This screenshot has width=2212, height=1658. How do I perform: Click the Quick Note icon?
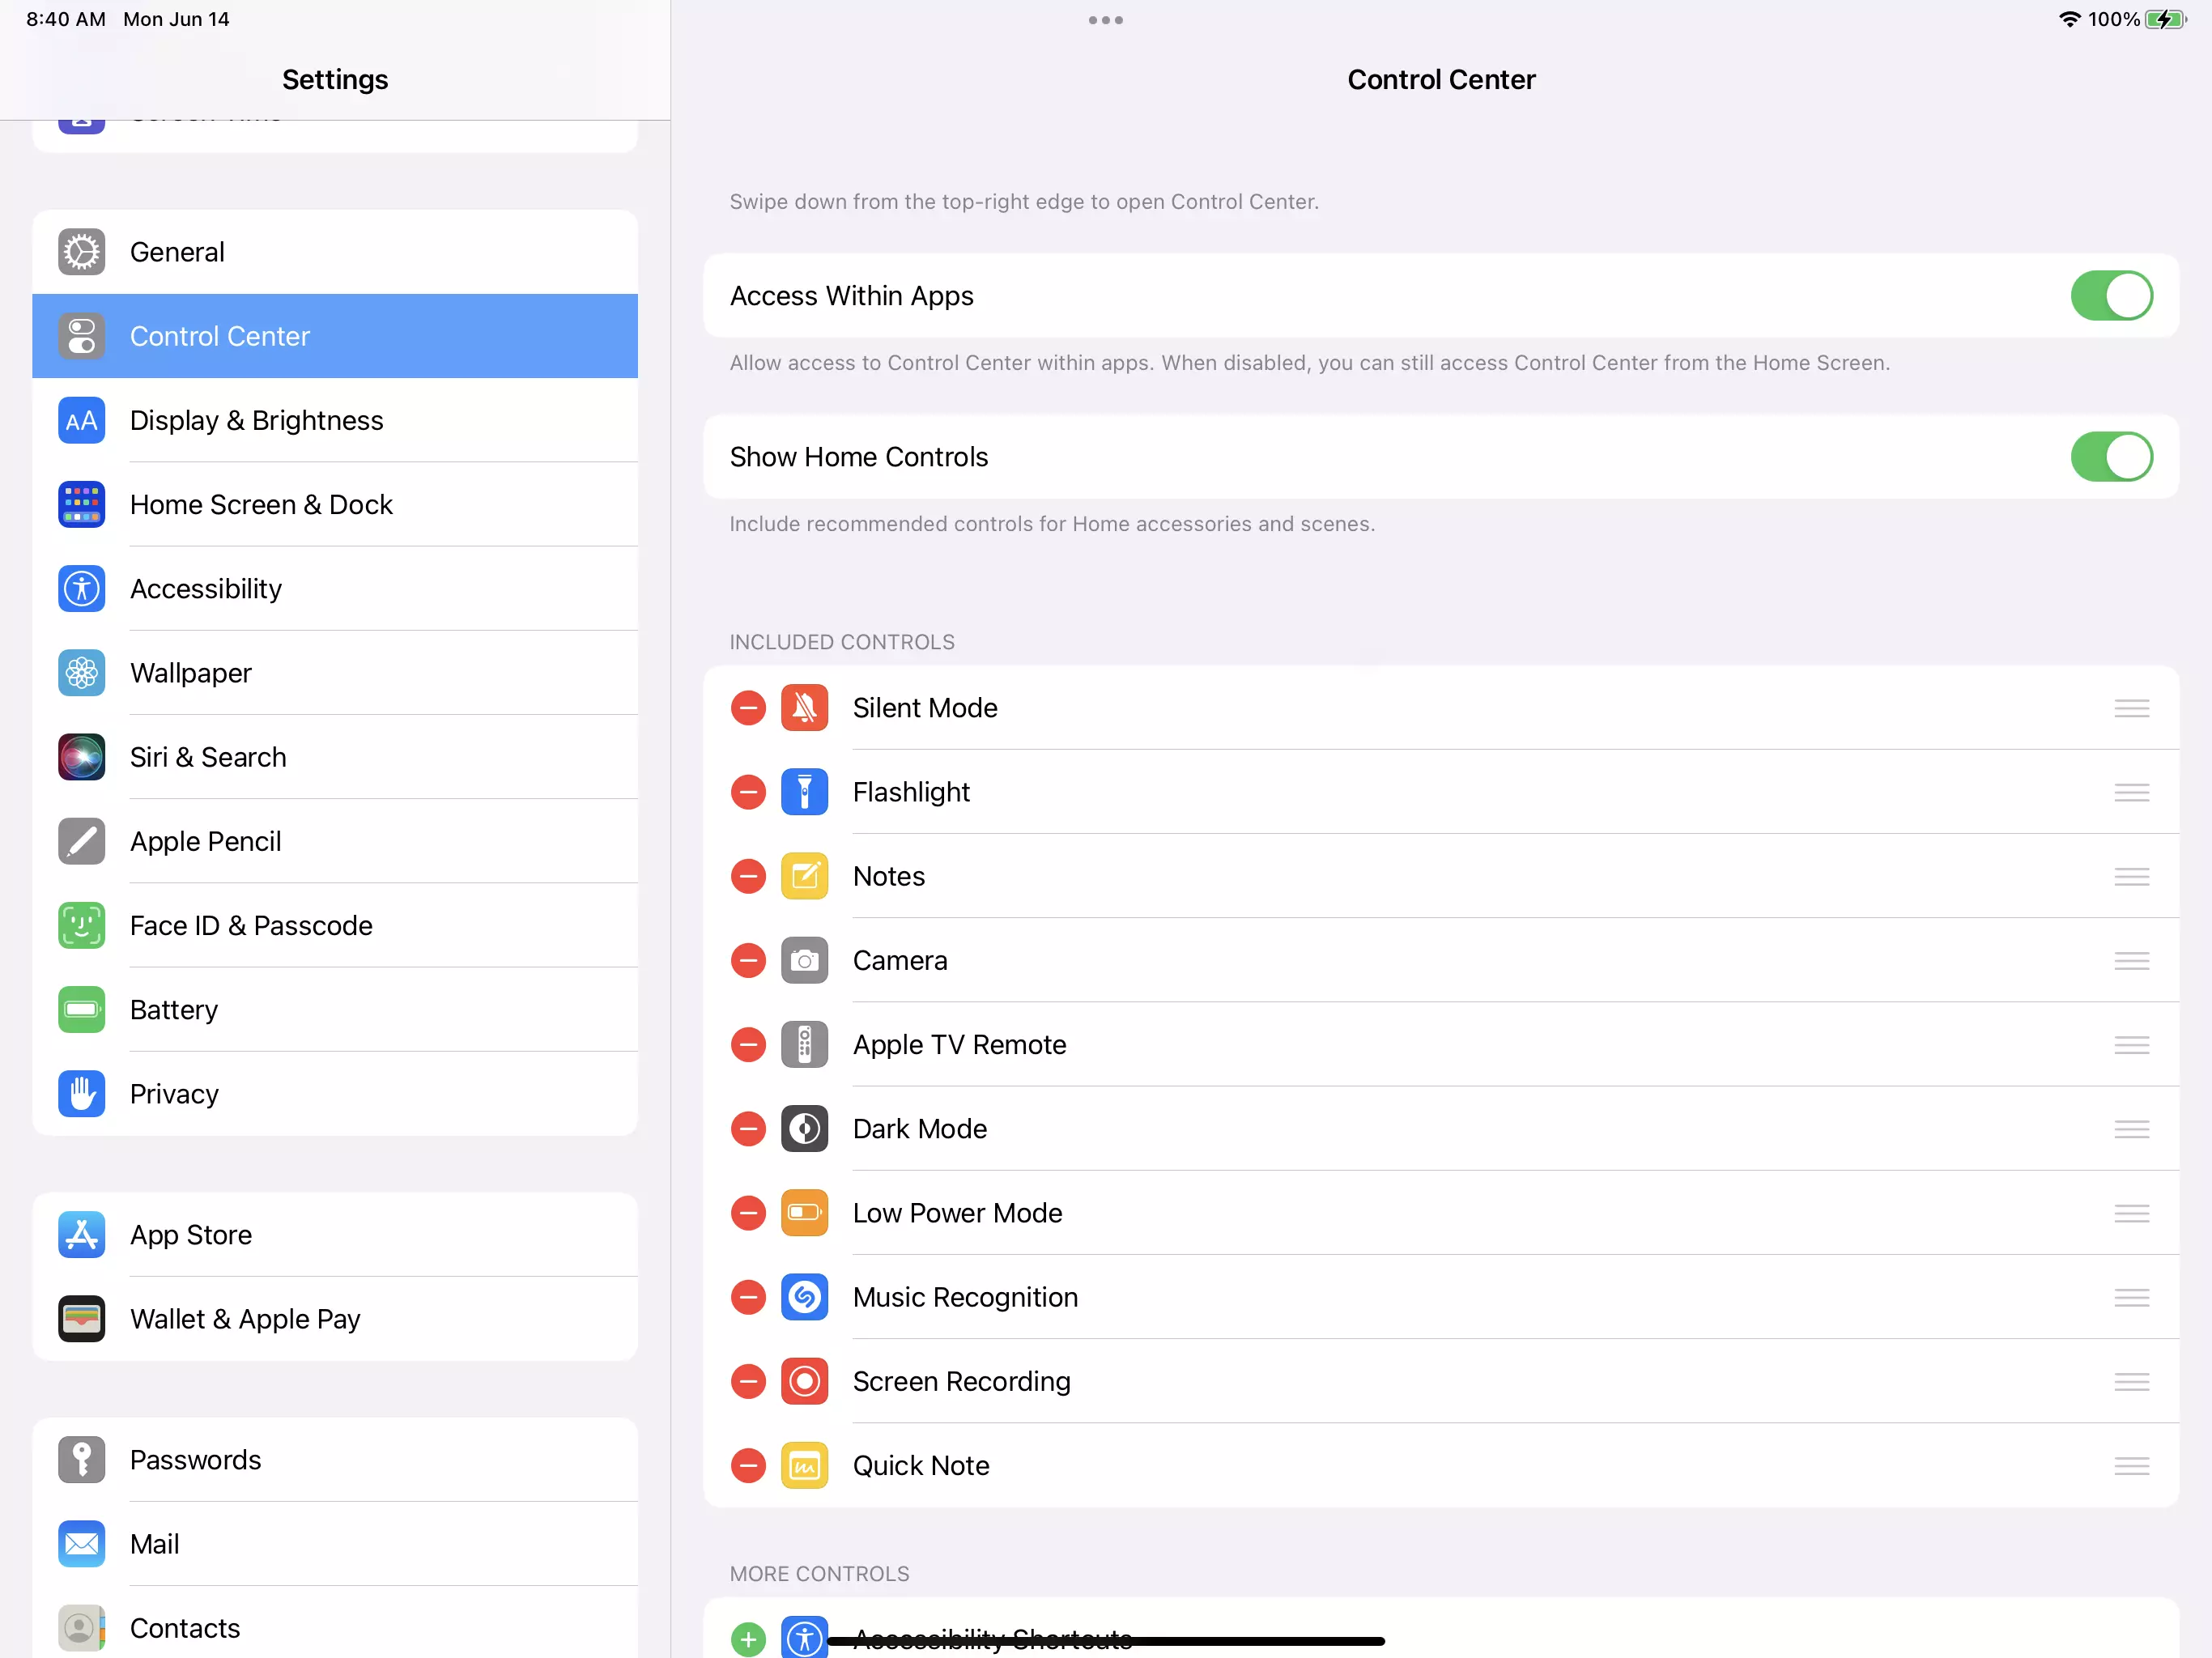coord(805,1466)
